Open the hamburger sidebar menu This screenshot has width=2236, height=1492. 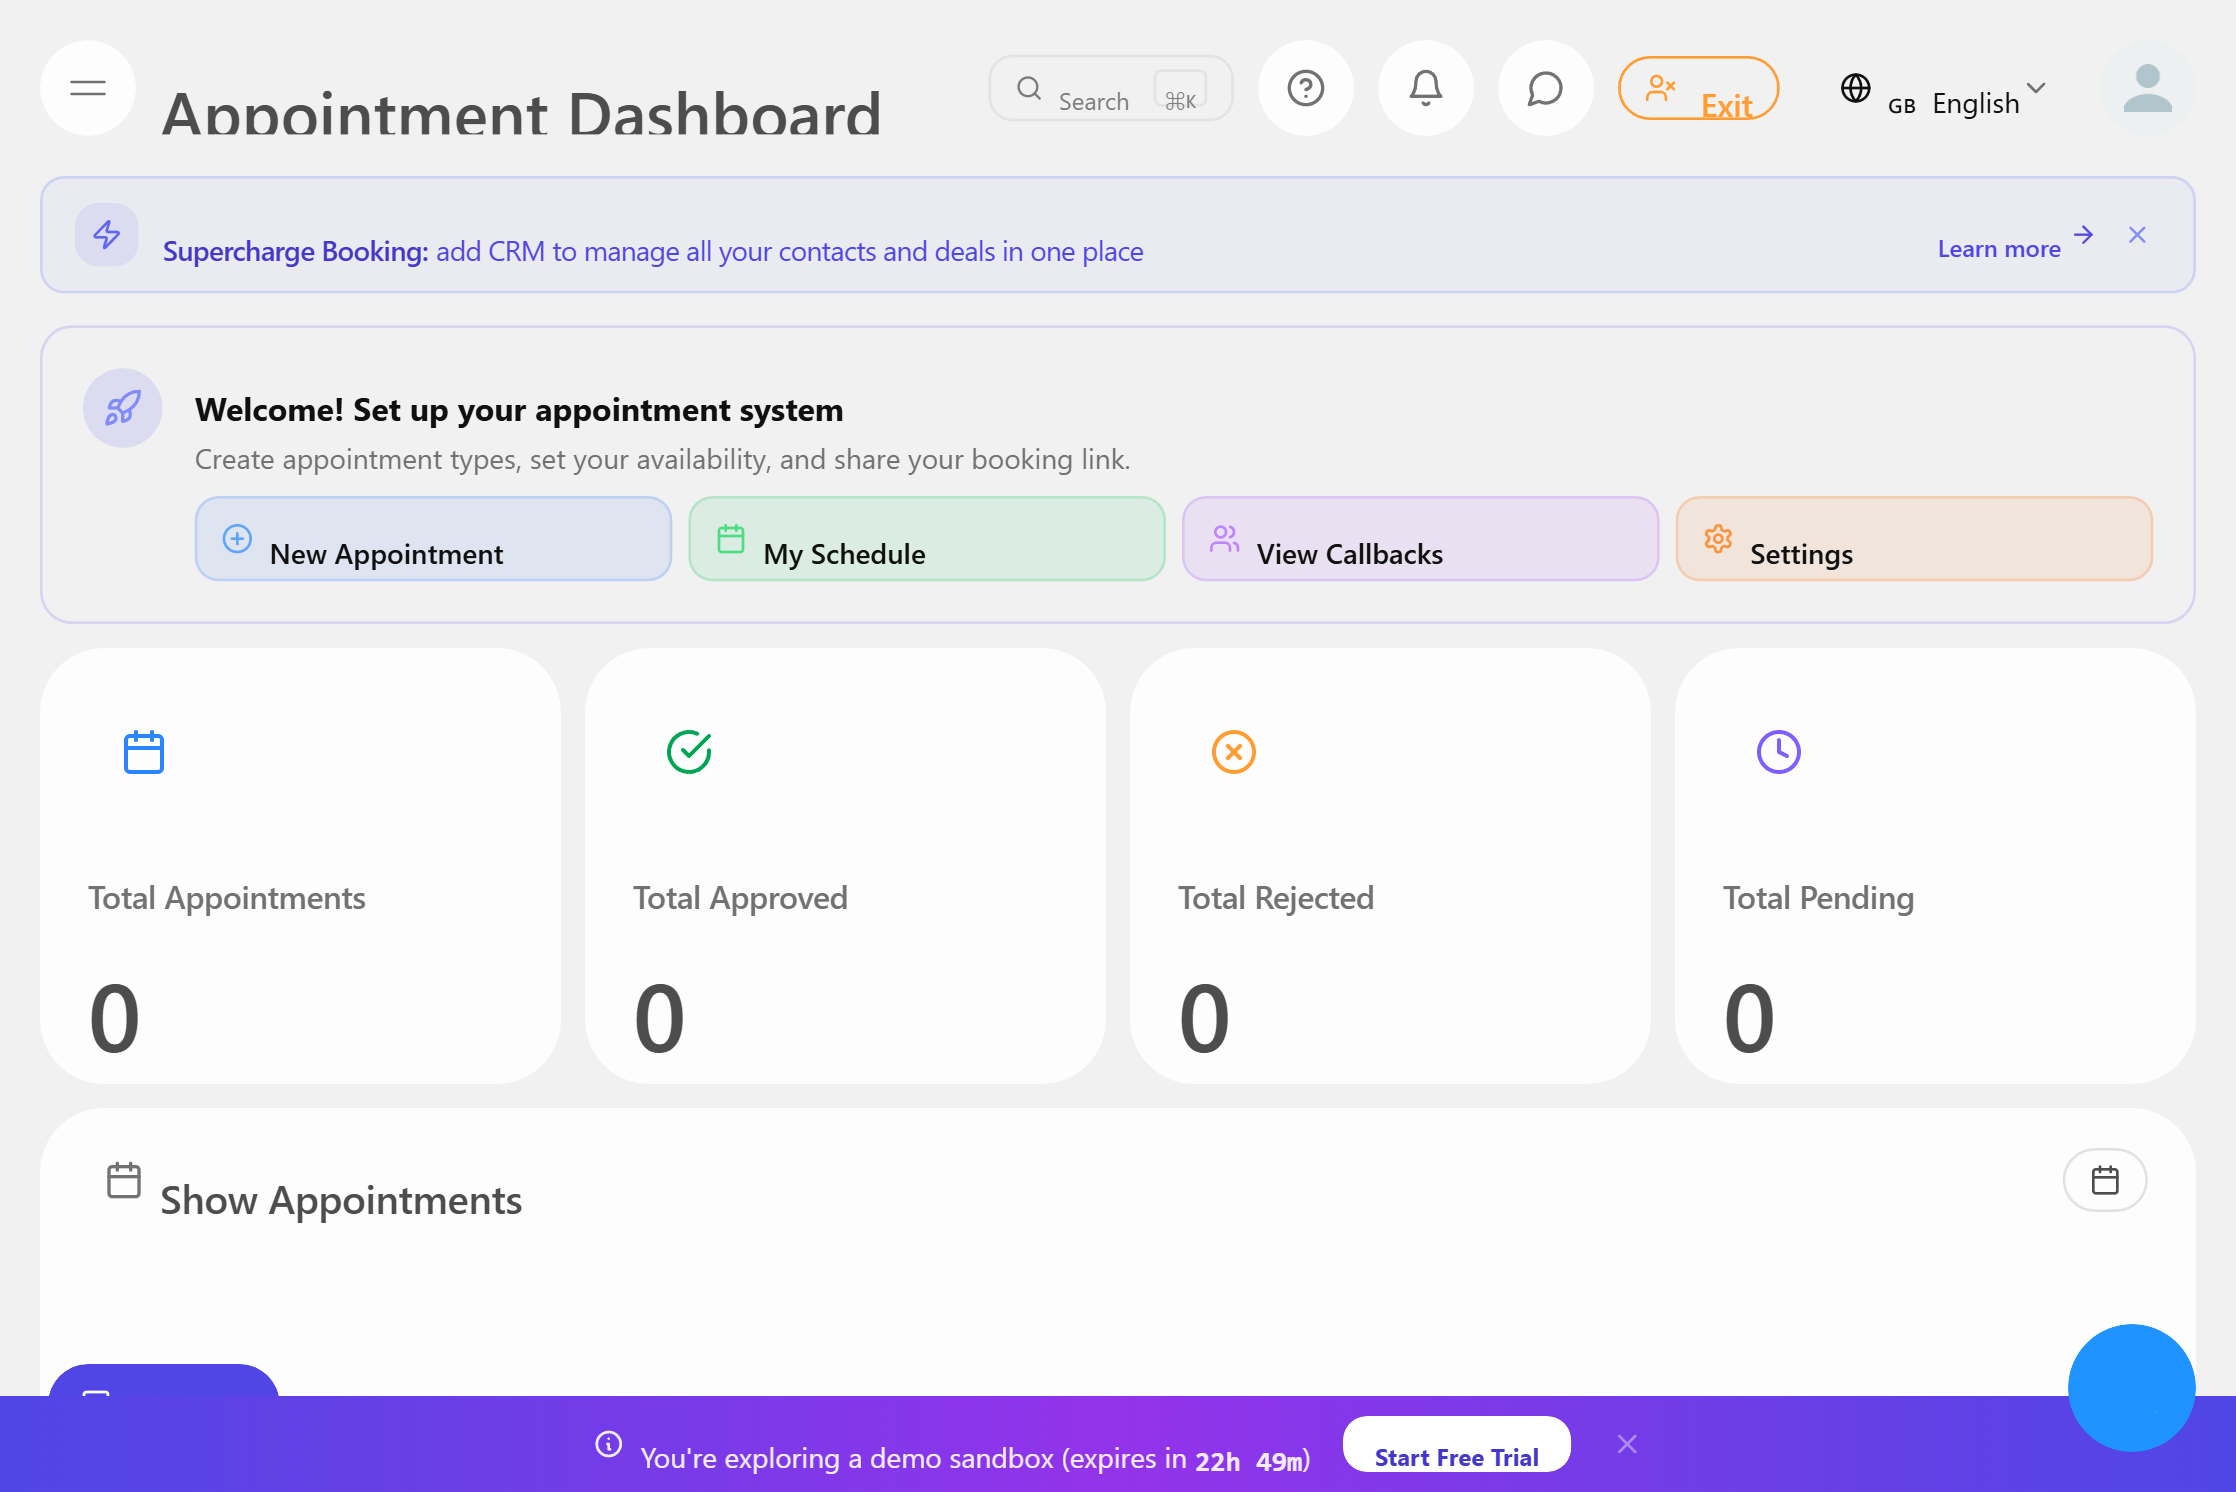point(88,88)
